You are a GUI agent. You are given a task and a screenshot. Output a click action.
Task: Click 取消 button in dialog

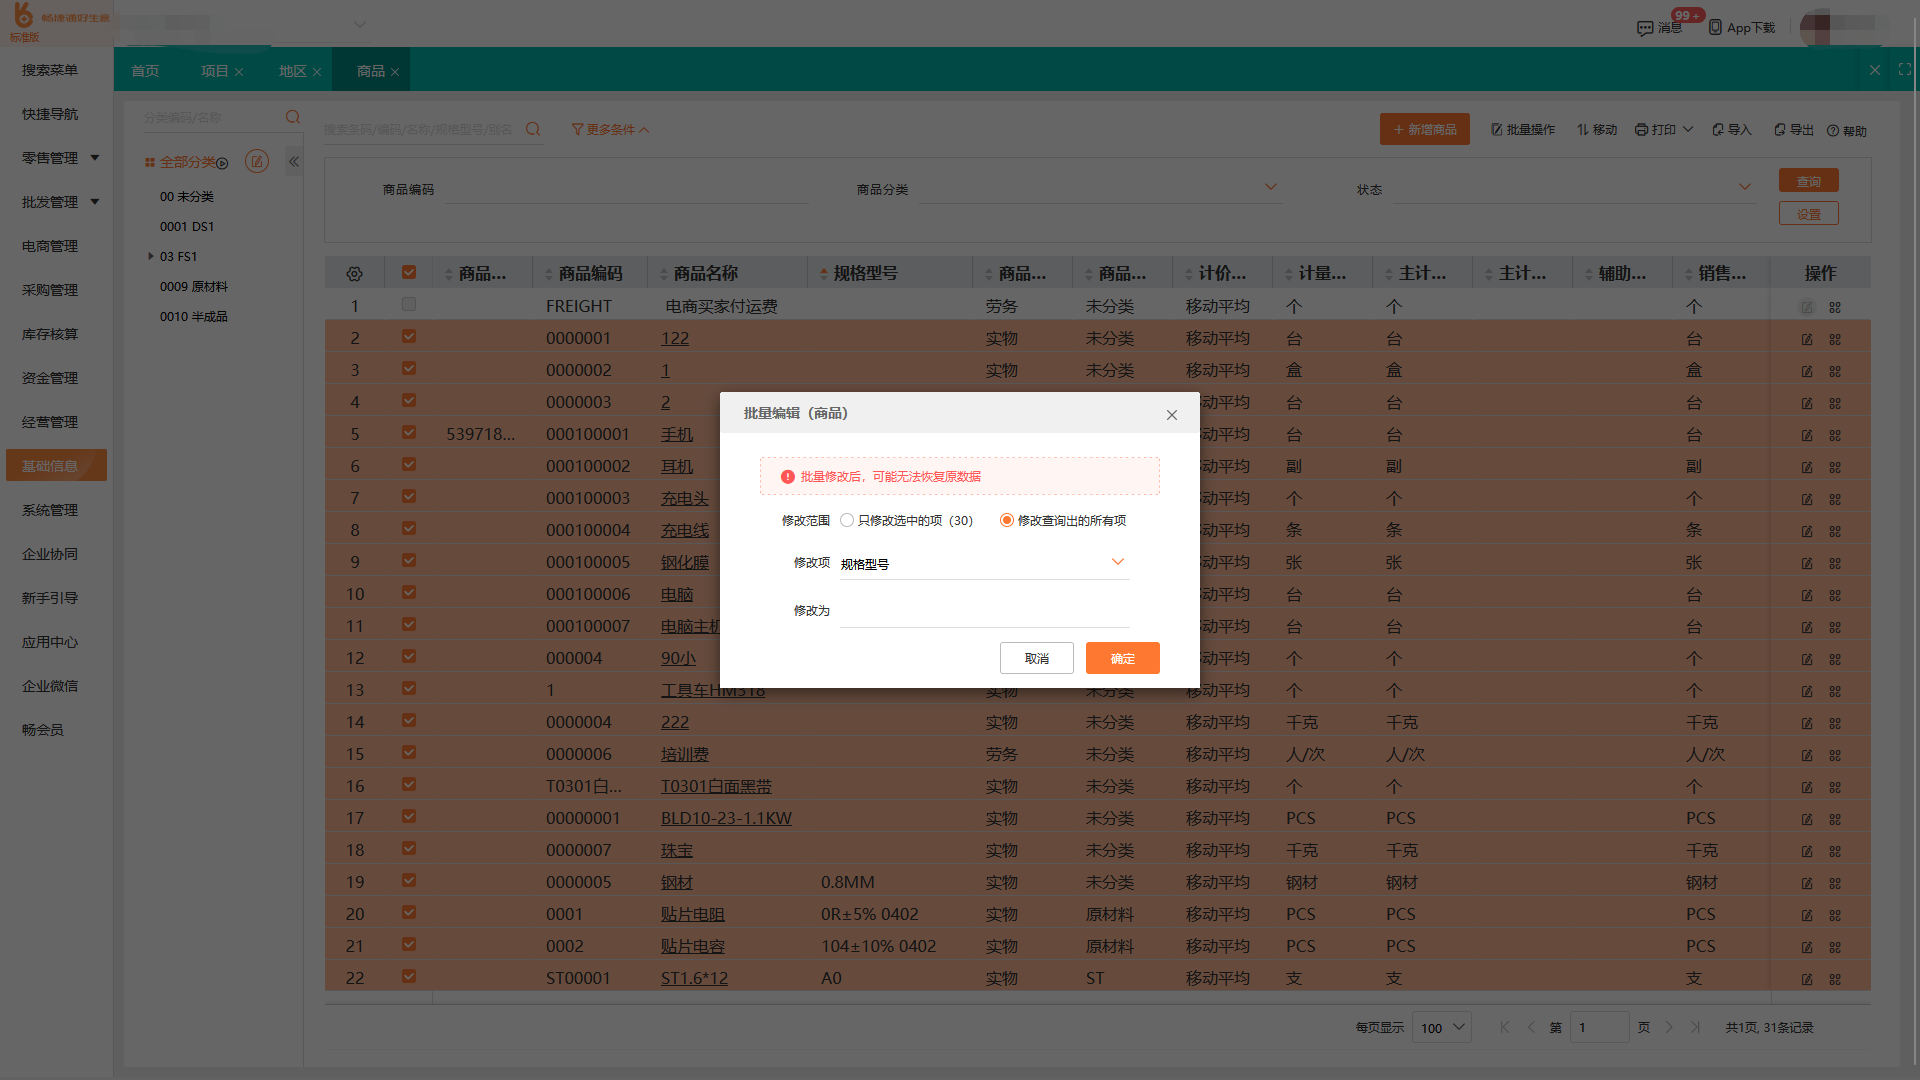click(1036, 658)
